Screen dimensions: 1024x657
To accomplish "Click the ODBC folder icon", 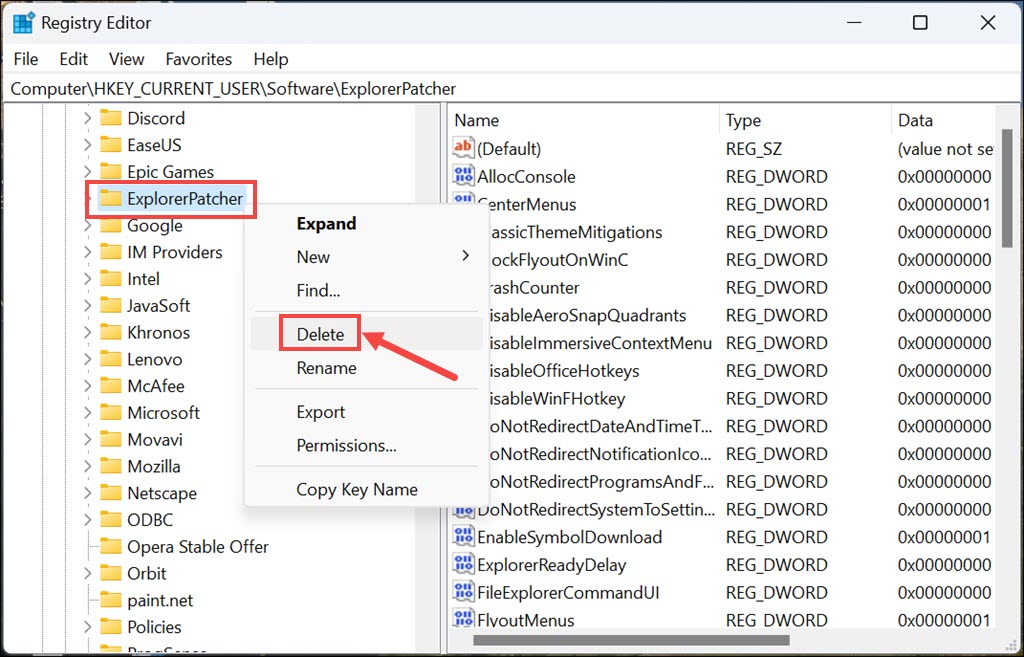I will pos(111,520).
